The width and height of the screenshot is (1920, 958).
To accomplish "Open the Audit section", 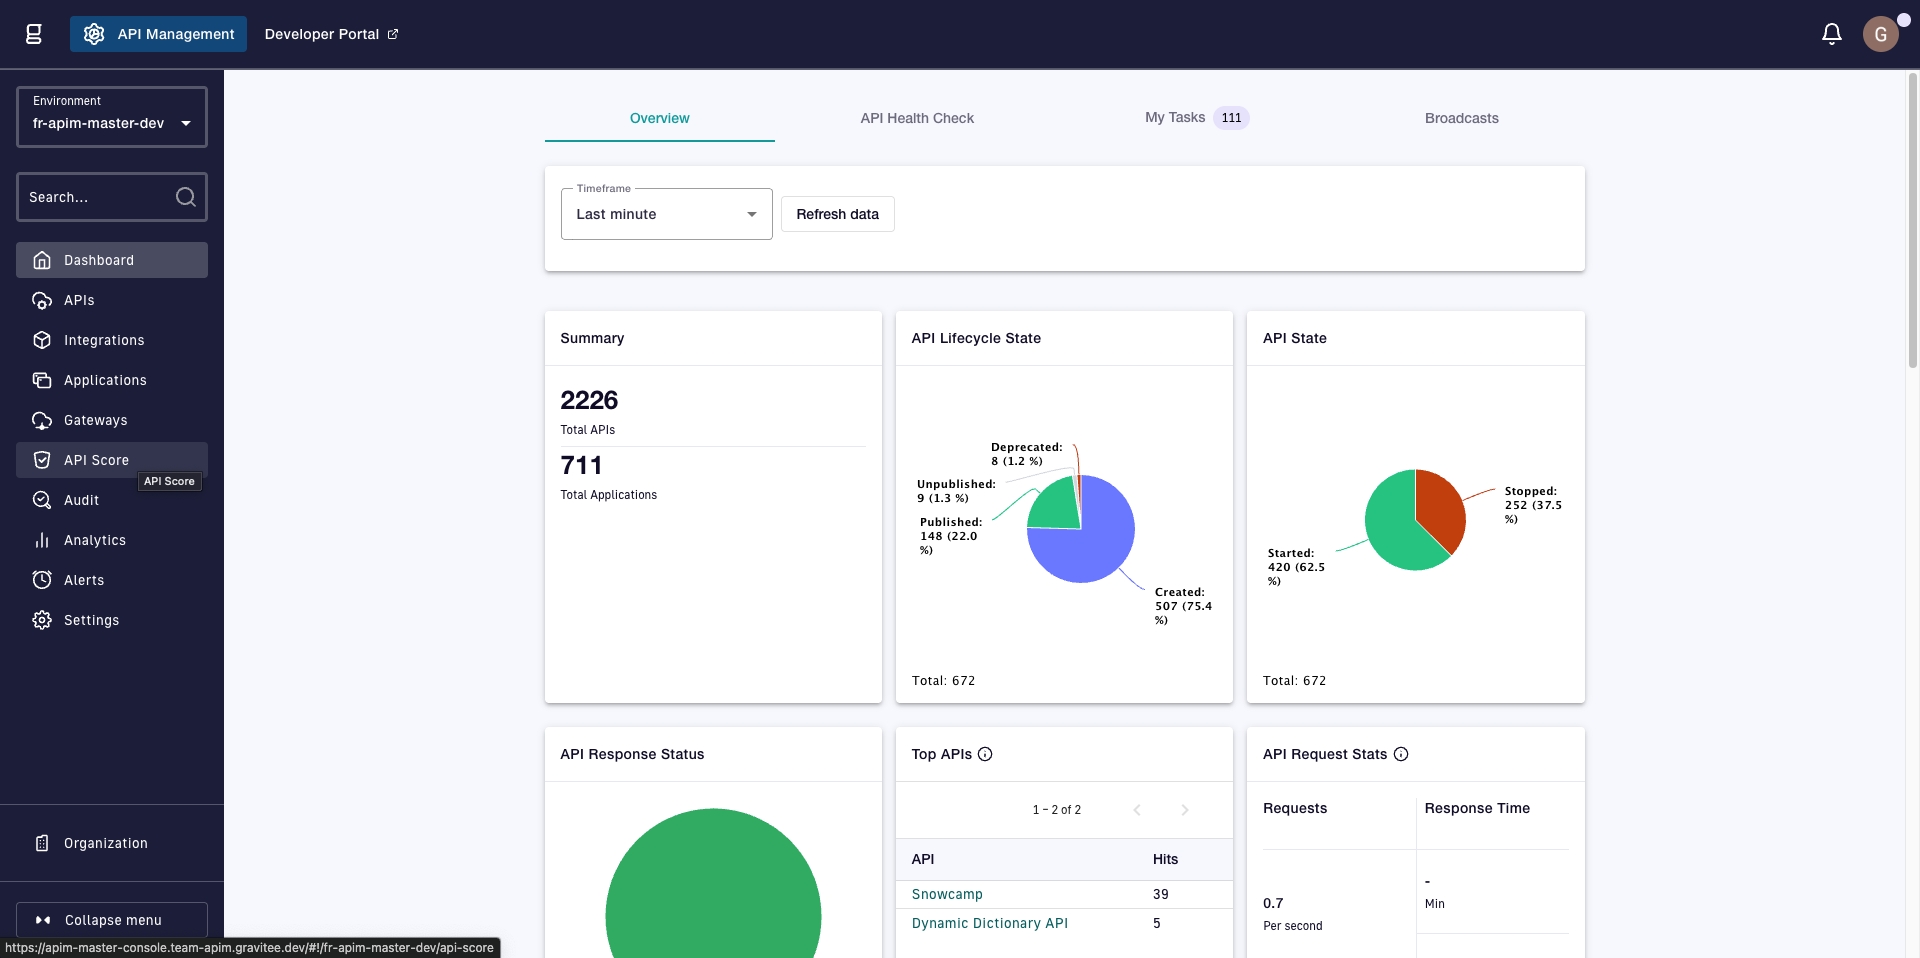I will (x=81, y=500).
